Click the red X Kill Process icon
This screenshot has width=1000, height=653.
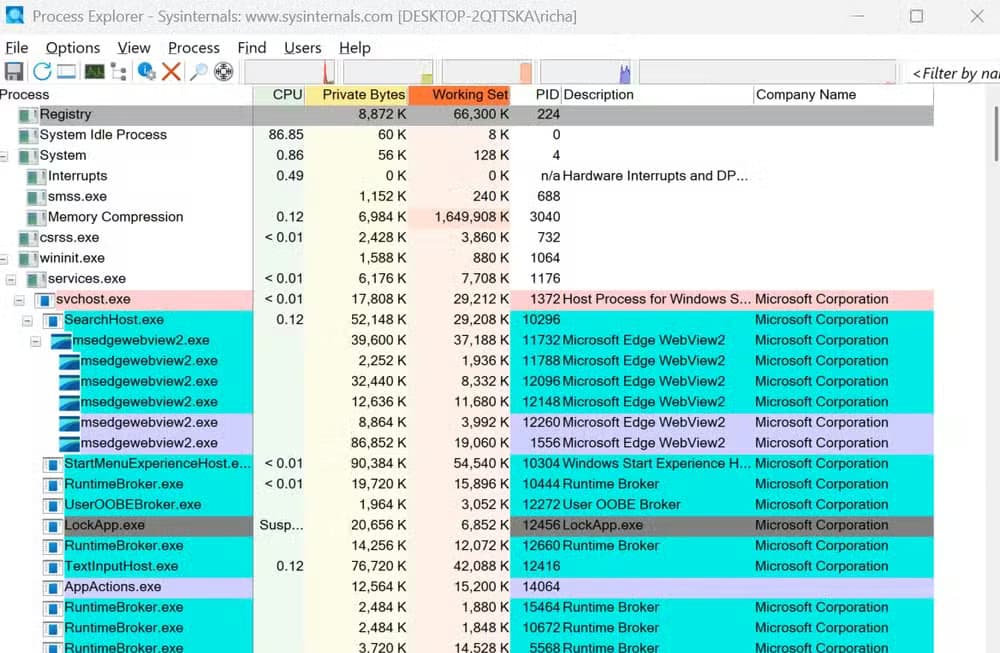tap(171, 71)
